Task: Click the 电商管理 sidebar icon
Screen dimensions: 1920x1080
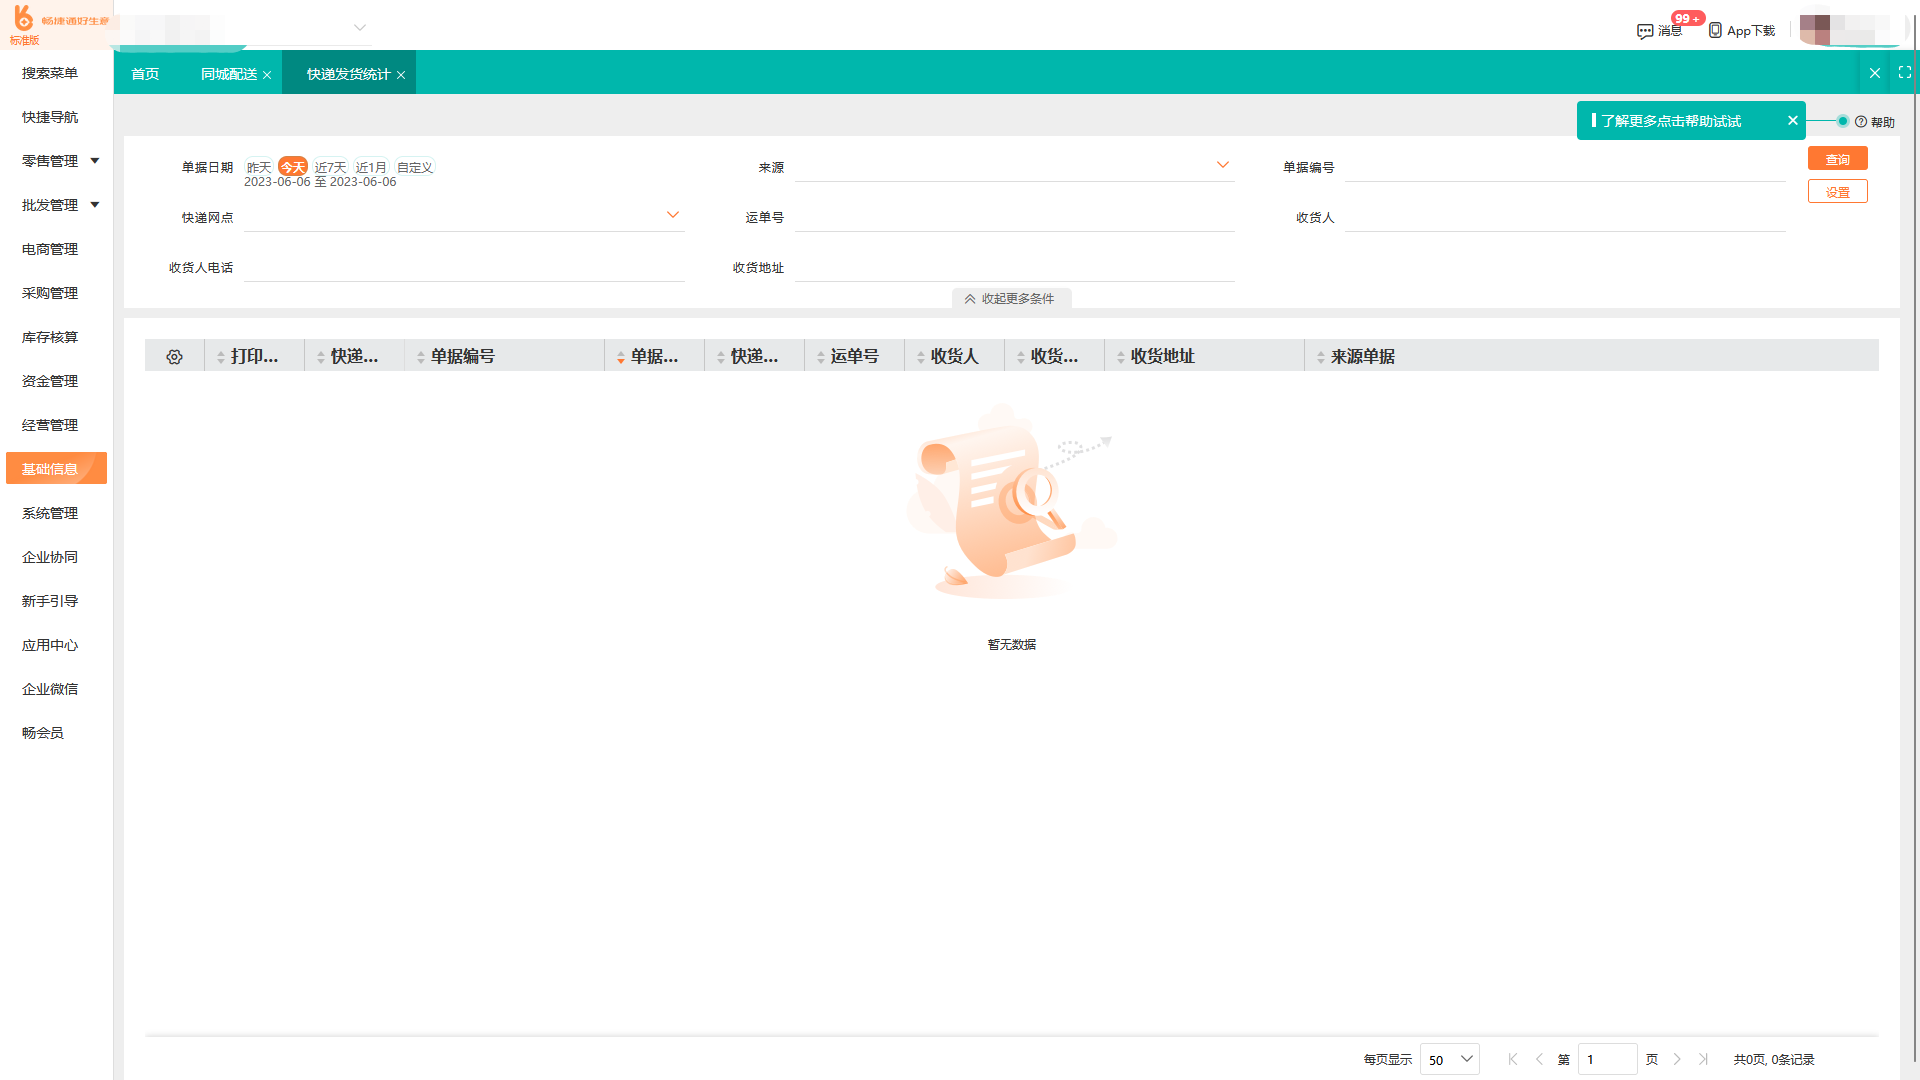Action: [53, 248]
